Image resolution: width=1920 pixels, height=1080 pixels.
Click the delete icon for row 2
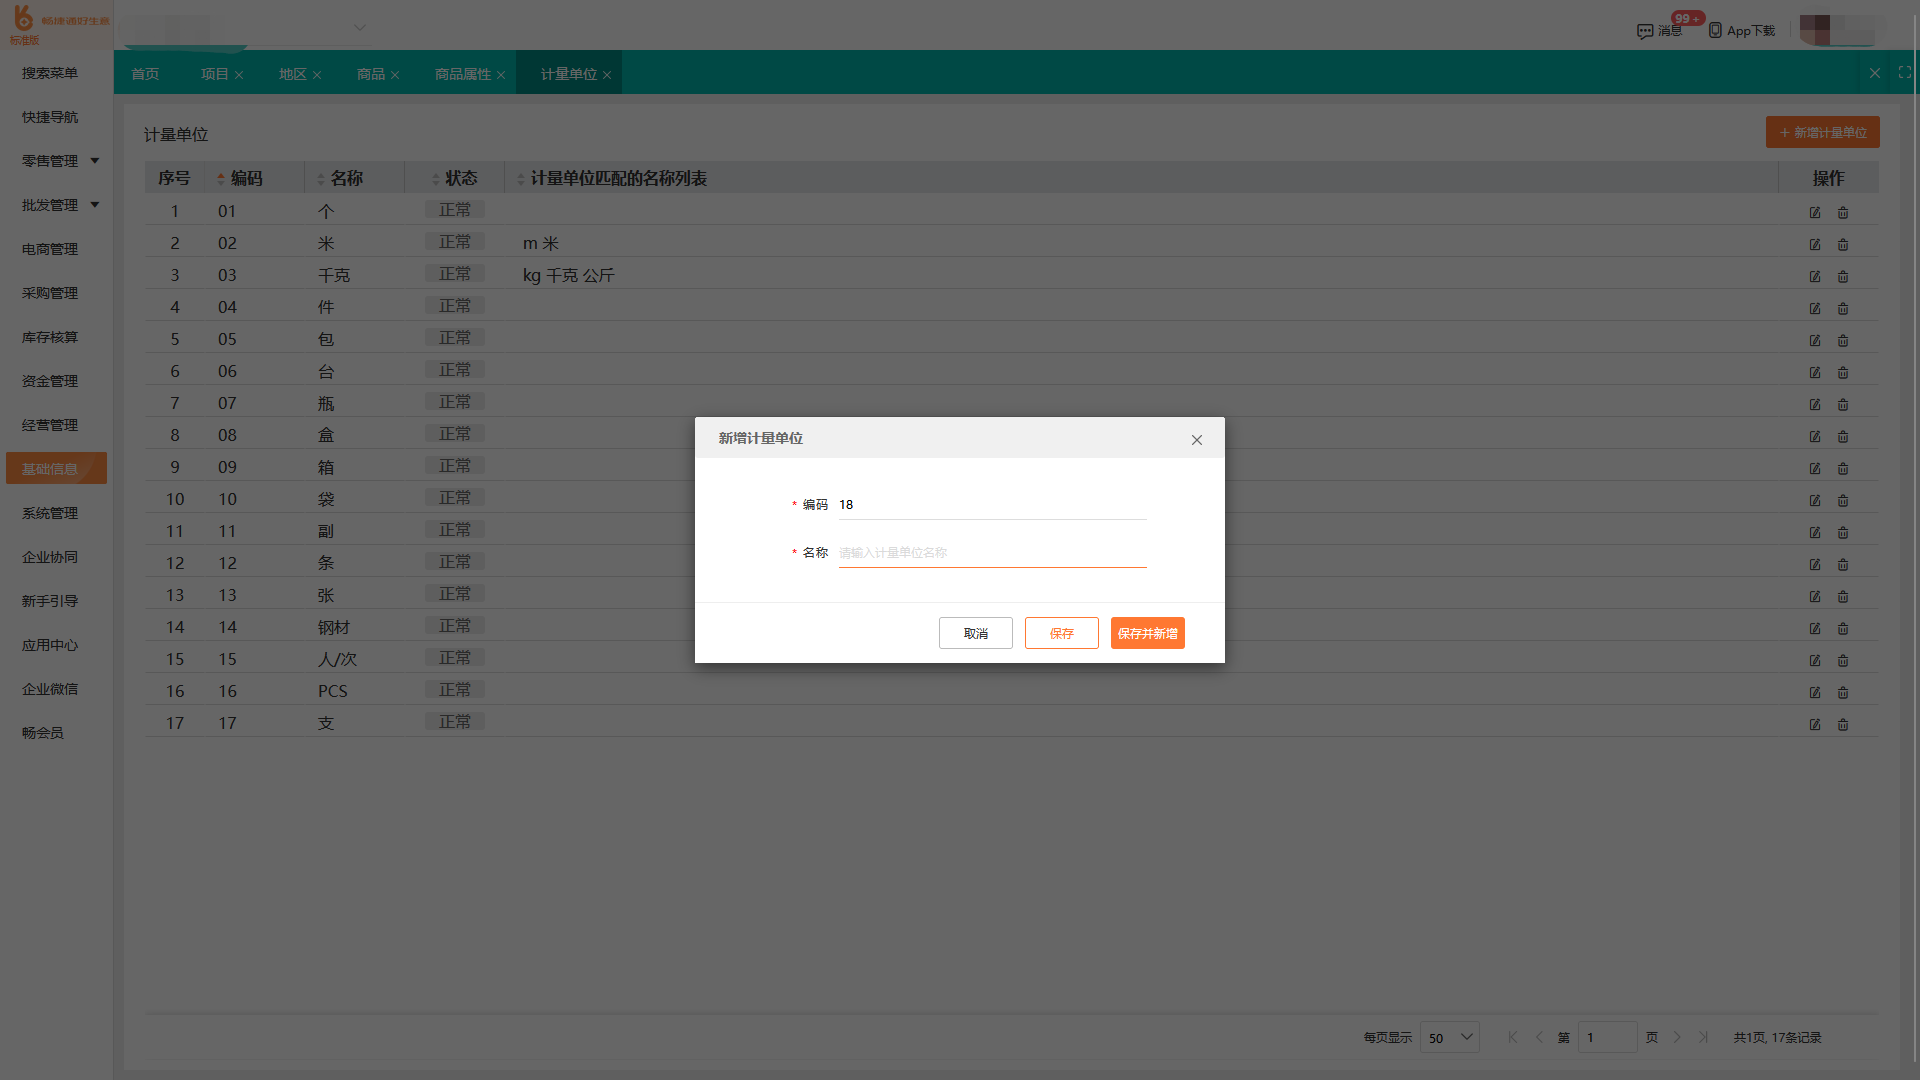(1844, 244)
